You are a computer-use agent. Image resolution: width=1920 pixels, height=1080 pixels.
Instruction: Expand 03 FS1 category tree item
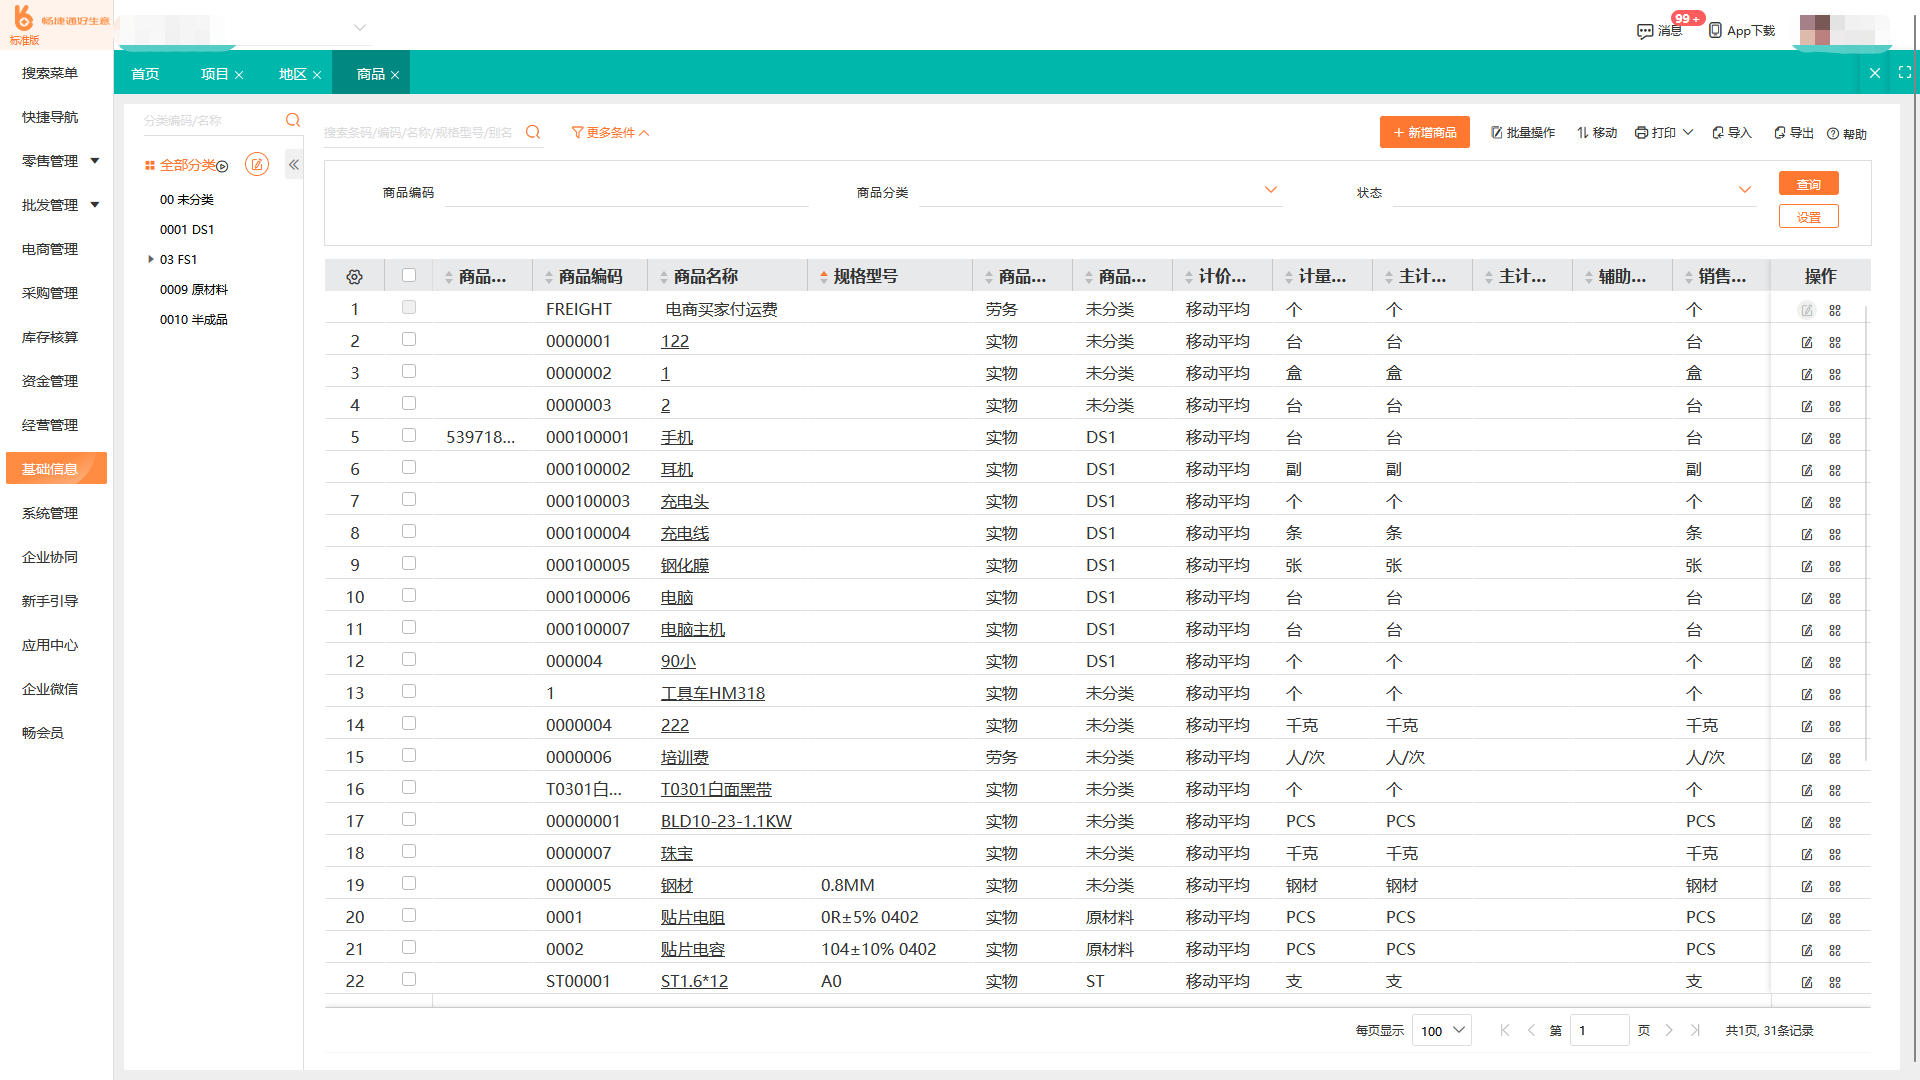pos(148,258)
